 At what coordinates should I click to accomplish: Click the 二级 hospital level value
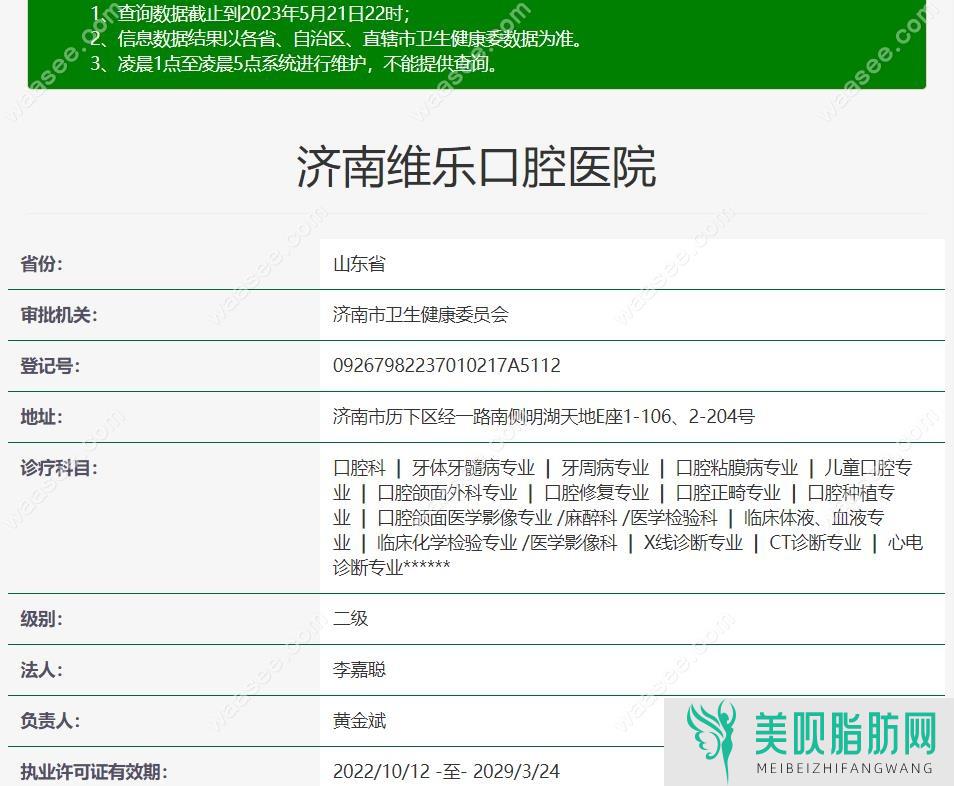[x=350, y=618]
